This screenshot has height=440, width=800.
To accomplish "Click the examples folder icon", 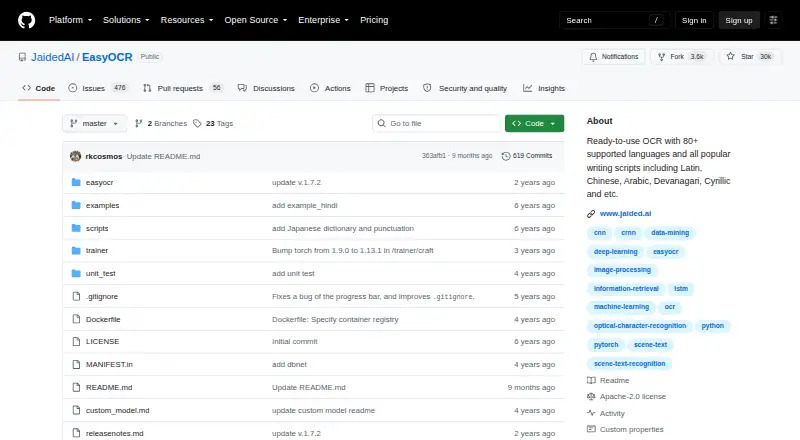I will (76, 205).
